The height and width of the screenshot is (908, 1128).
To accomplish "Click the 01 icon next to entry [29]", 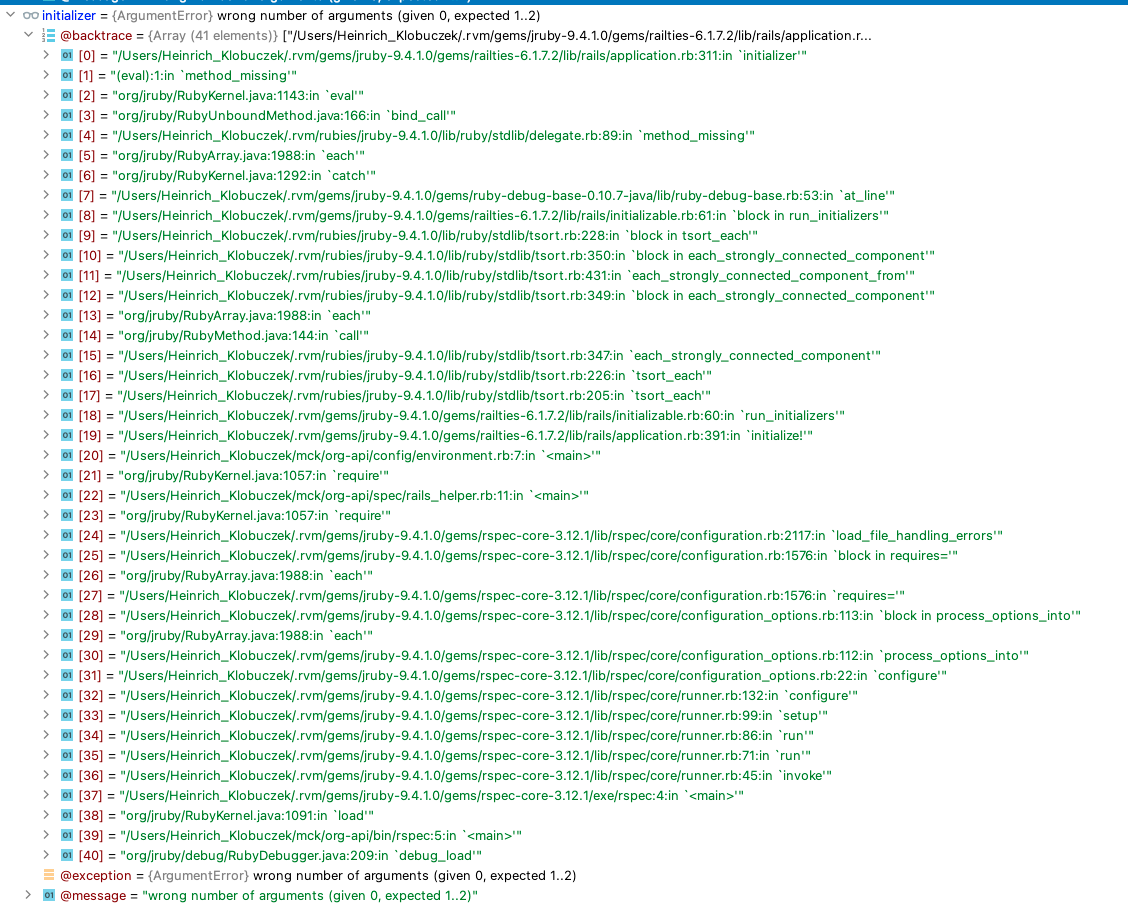I will tap(66, 635).
